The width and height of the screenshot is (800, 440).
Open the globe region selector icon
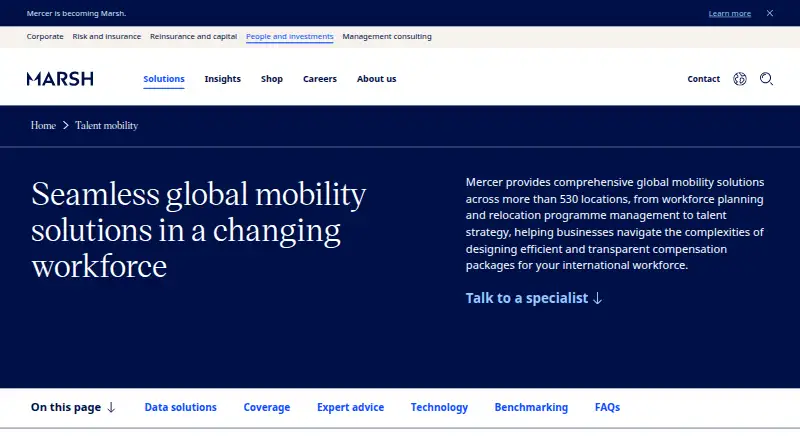click(x=740, y=79)
